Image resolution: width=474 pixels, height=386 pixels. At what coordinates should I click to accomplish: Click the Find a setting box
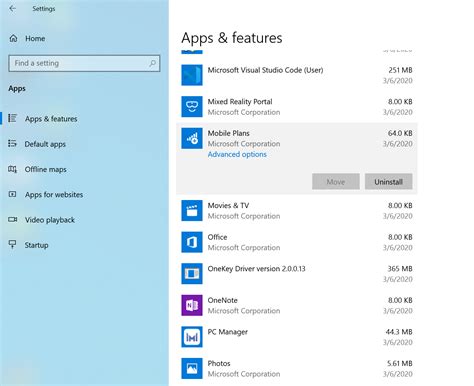84,63
